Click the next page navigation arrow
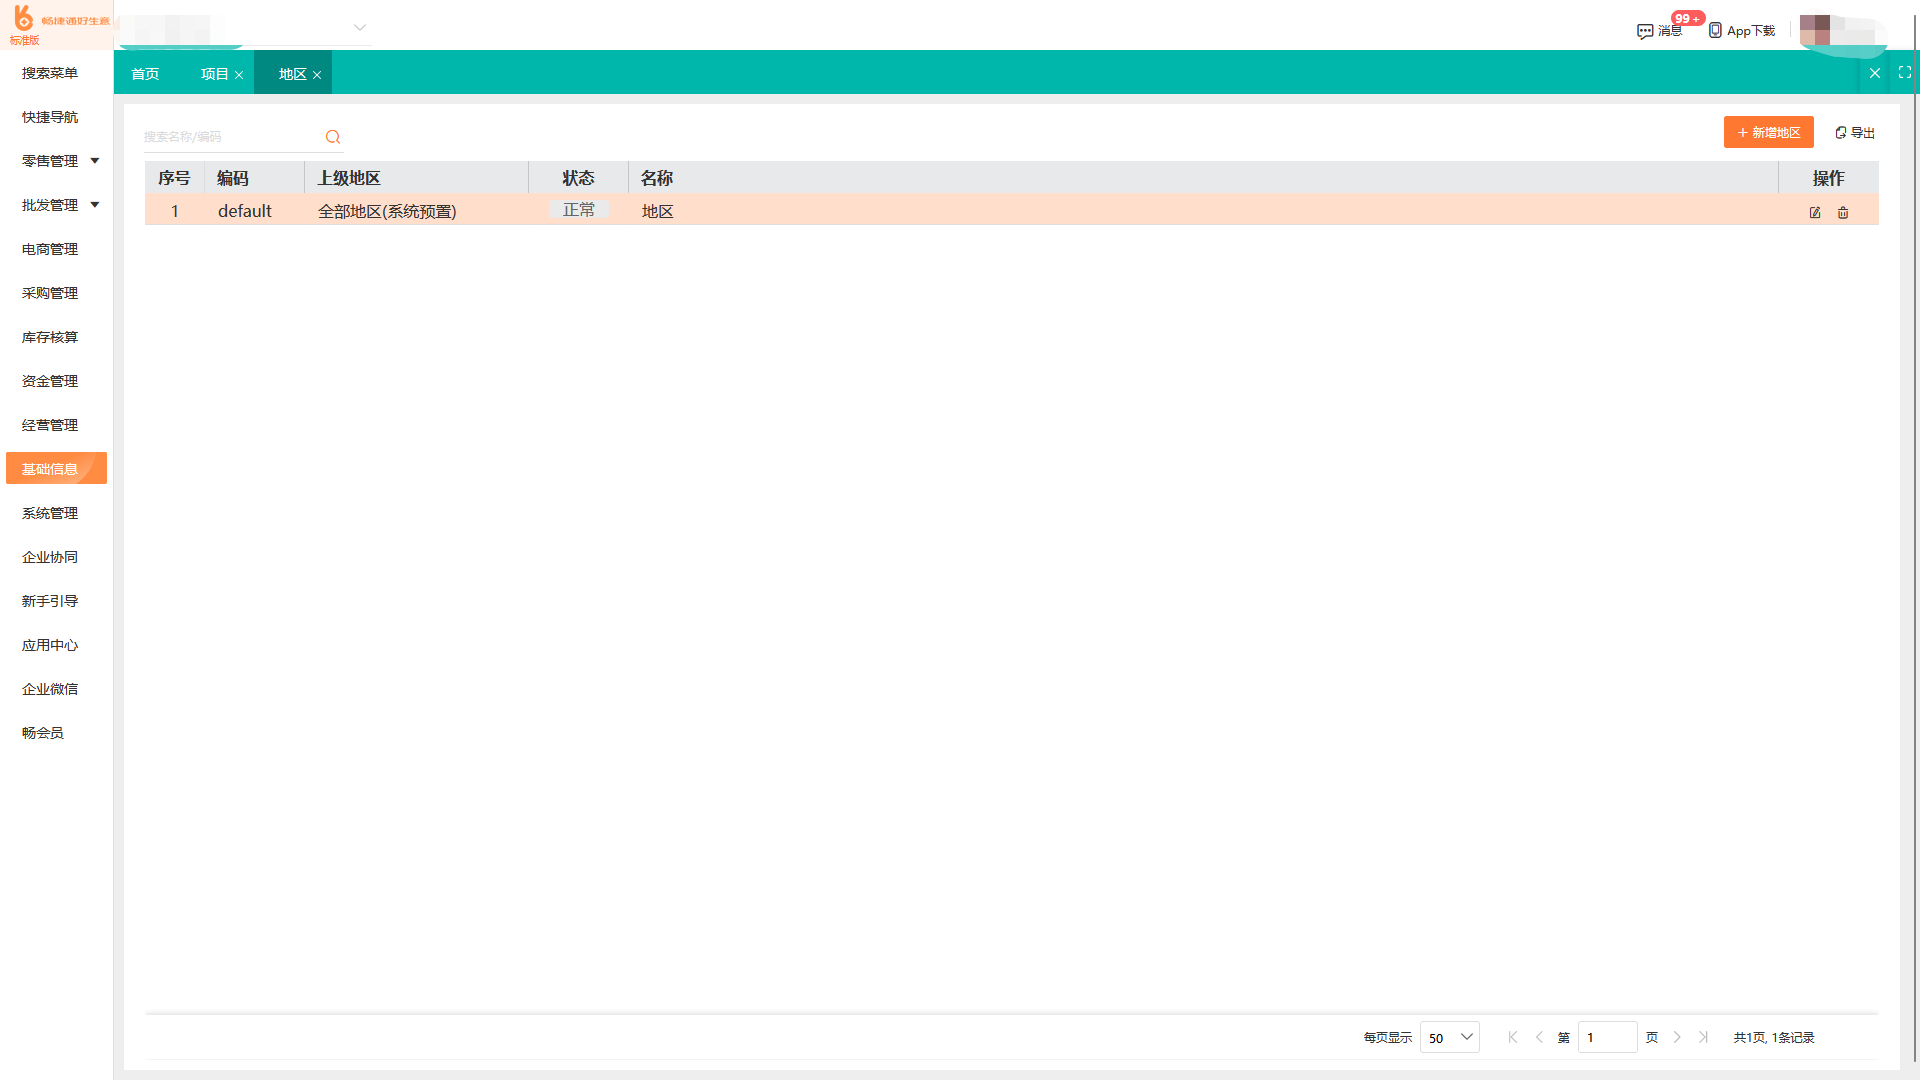The height and width of the screenshot is (1080, 1920). 1677,1038
